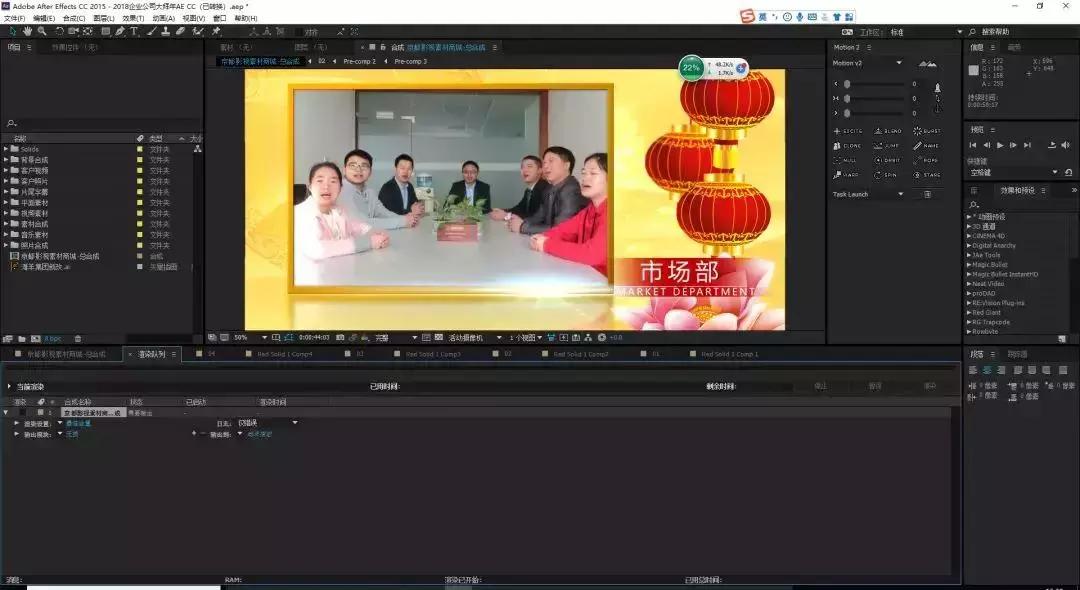
Task: Expand the Red Giant effects category
Action: click(x=969, y=312)
